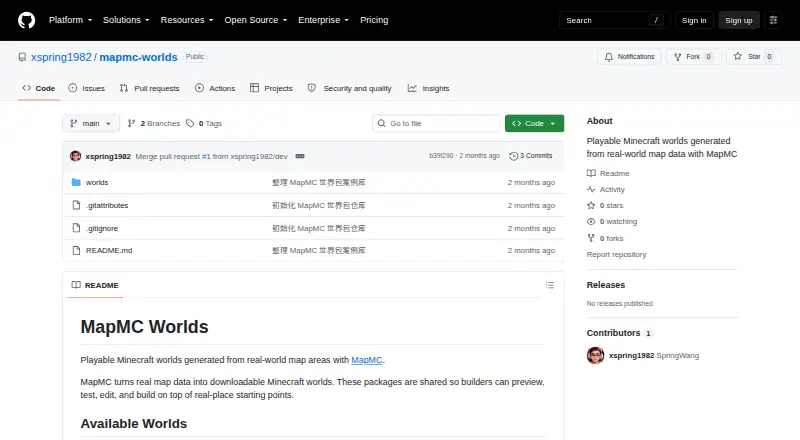Focus the Go to file field
This screenshot has width=800, height=440.
tap(437, 124)
